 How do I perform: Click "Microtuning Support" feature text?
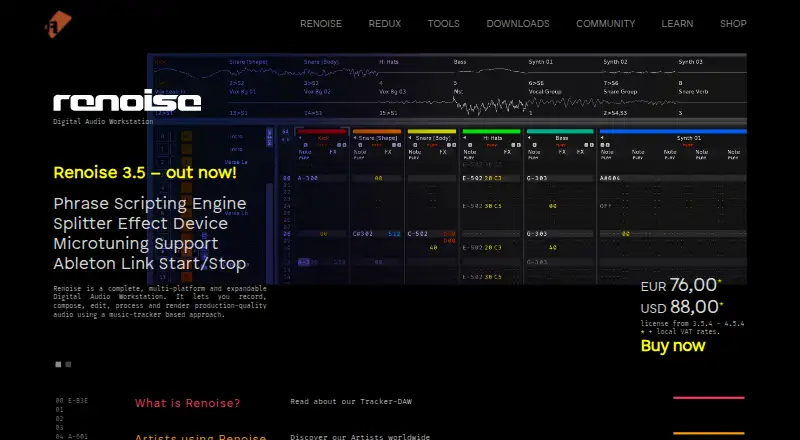point(136,243)
